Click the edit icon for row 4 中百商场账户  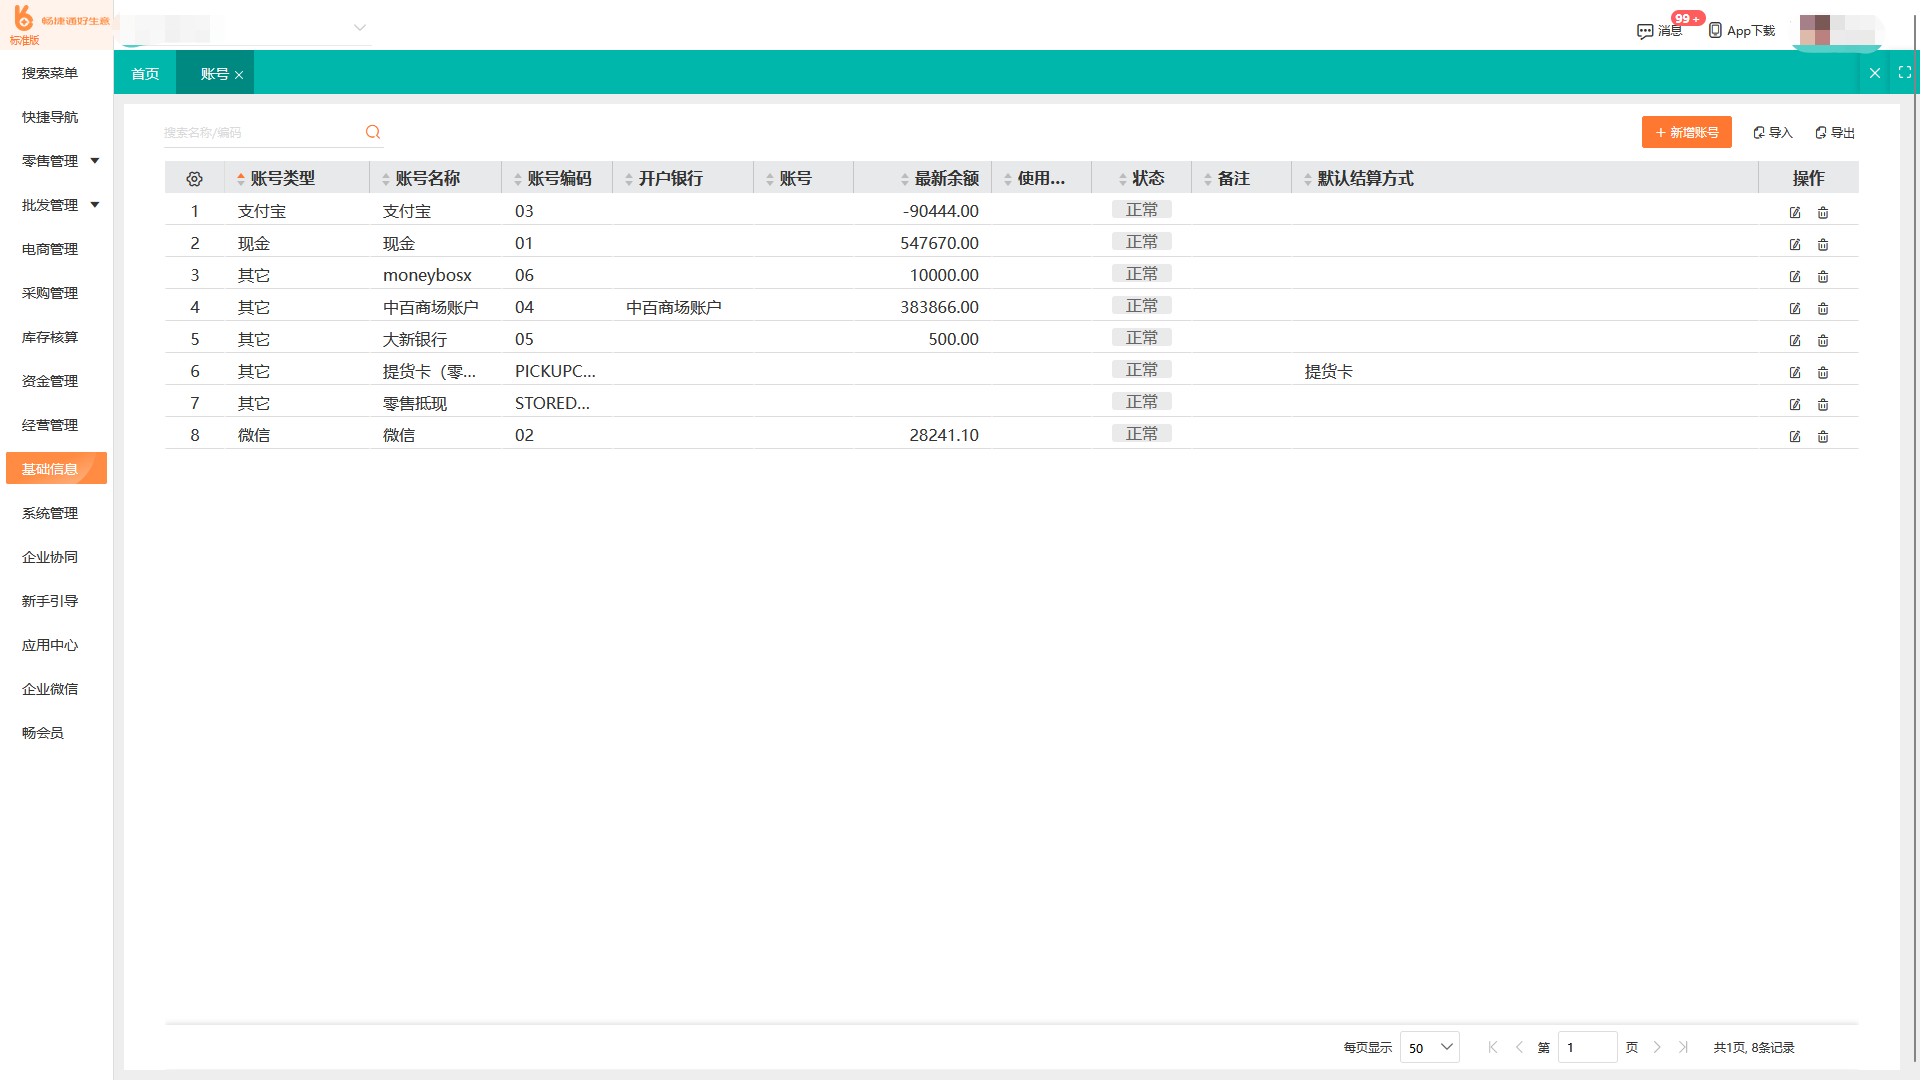click(1795, 306)
